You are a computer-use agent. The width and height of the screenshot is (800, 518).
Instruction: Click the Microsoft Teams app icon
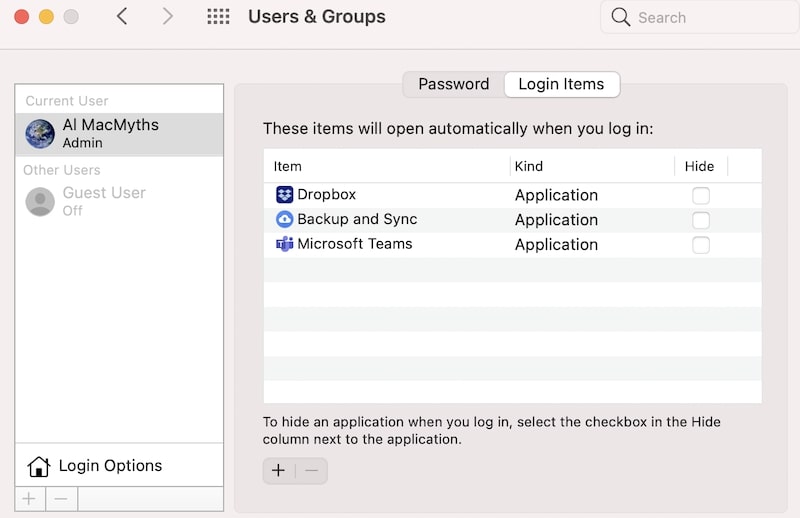point(284,244)
